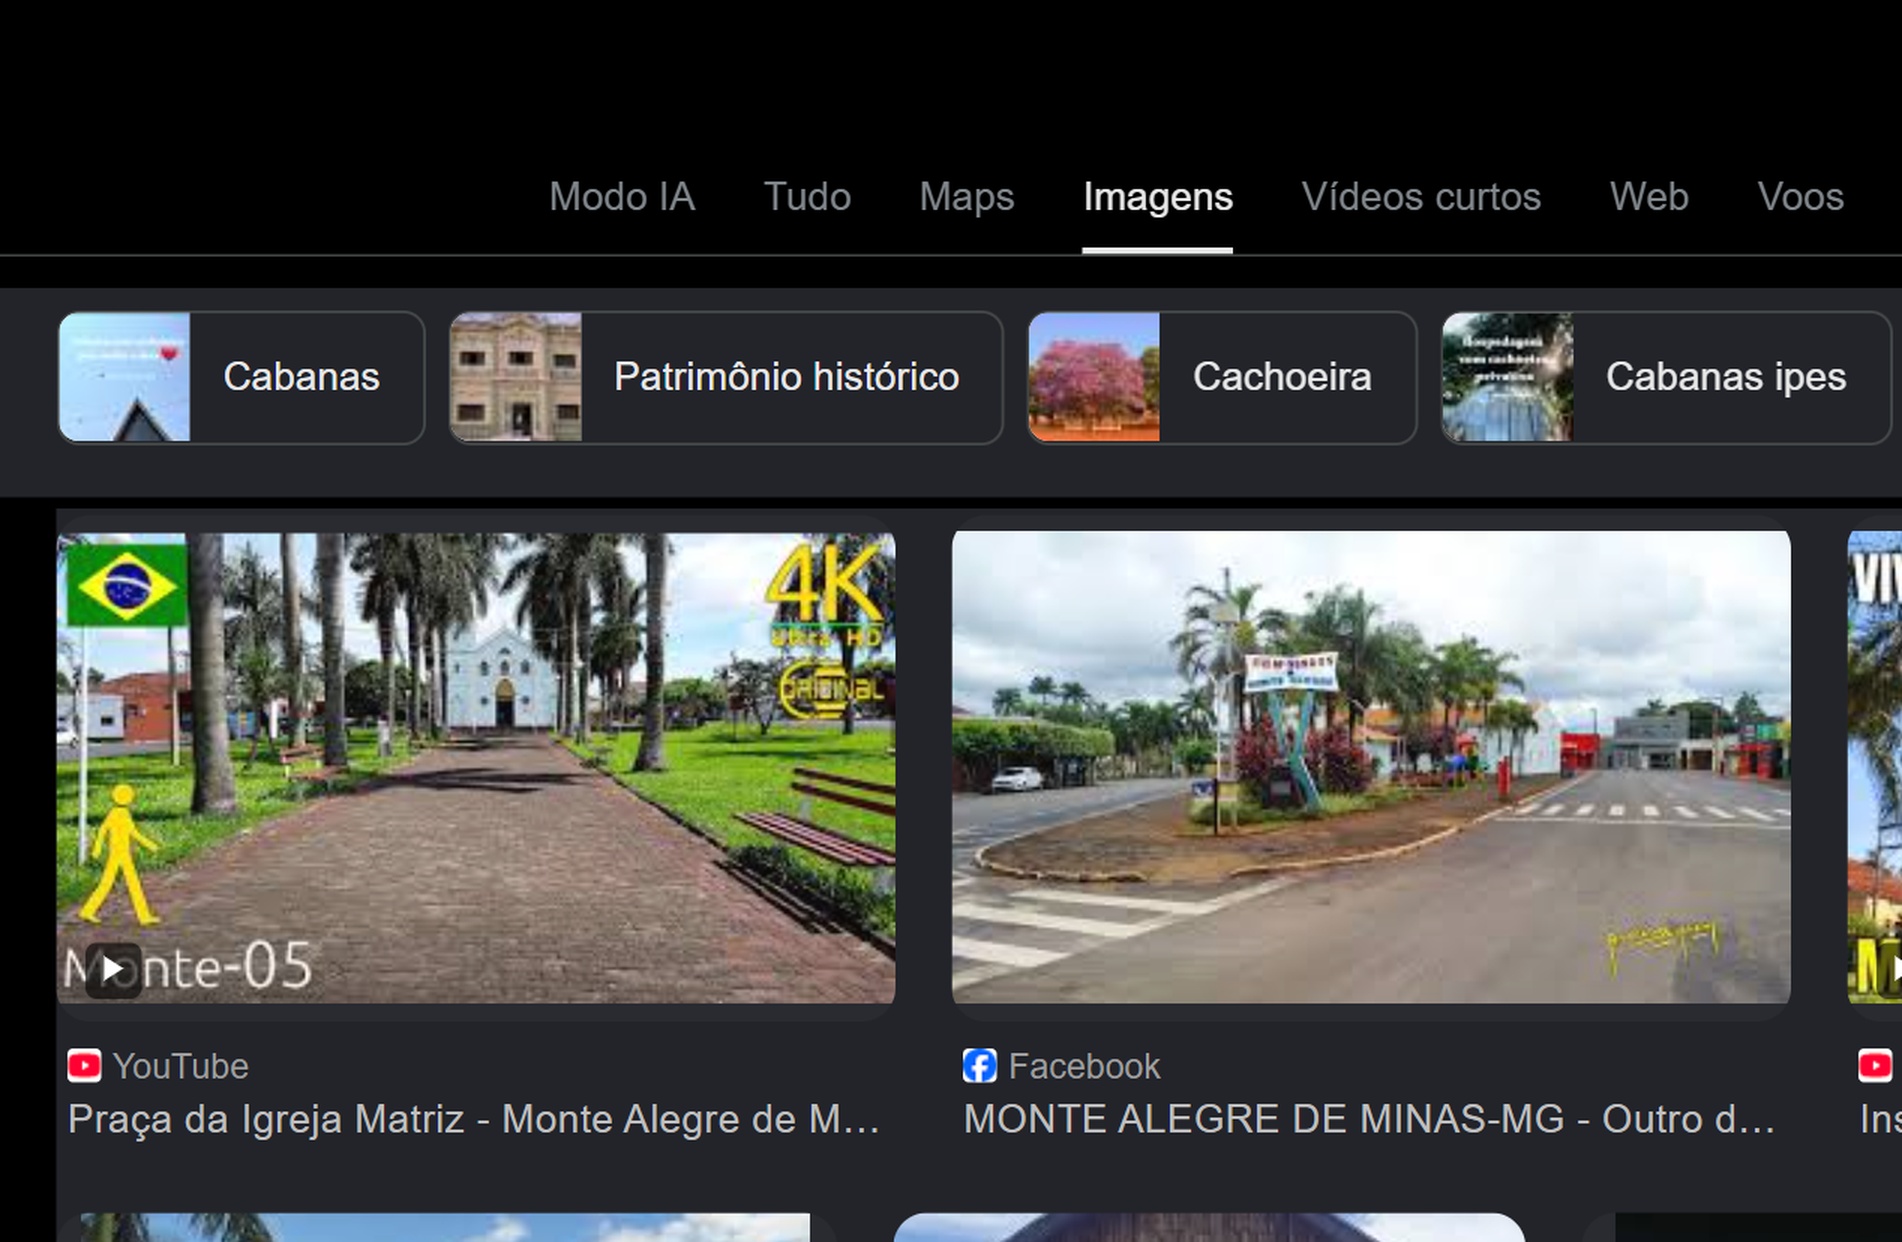Open the Tudo results tab
This screenshot has height=1242, width=1902.
807,197
